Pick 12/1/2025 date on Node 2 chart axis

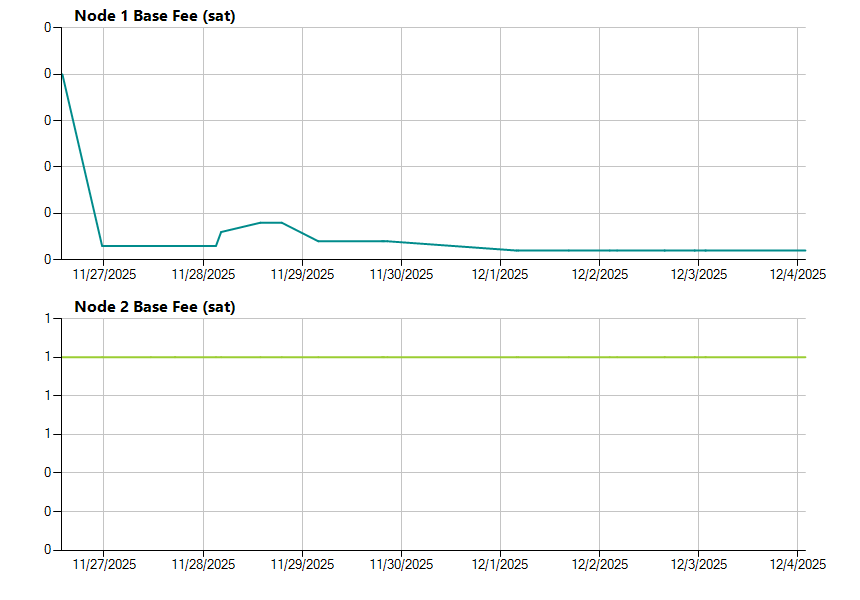click(x=500, y=565)
